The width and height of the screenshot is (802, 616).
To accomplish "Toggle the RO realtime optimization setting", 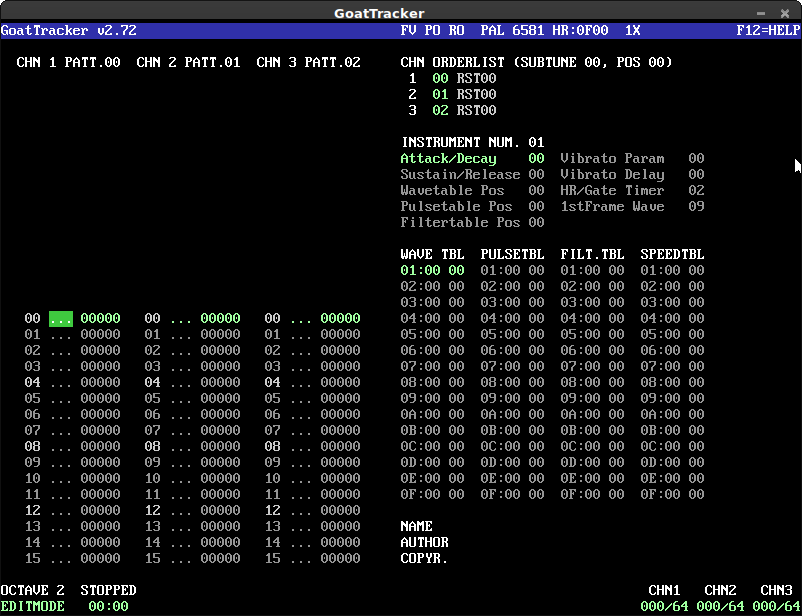I will [x=456, y=30].
